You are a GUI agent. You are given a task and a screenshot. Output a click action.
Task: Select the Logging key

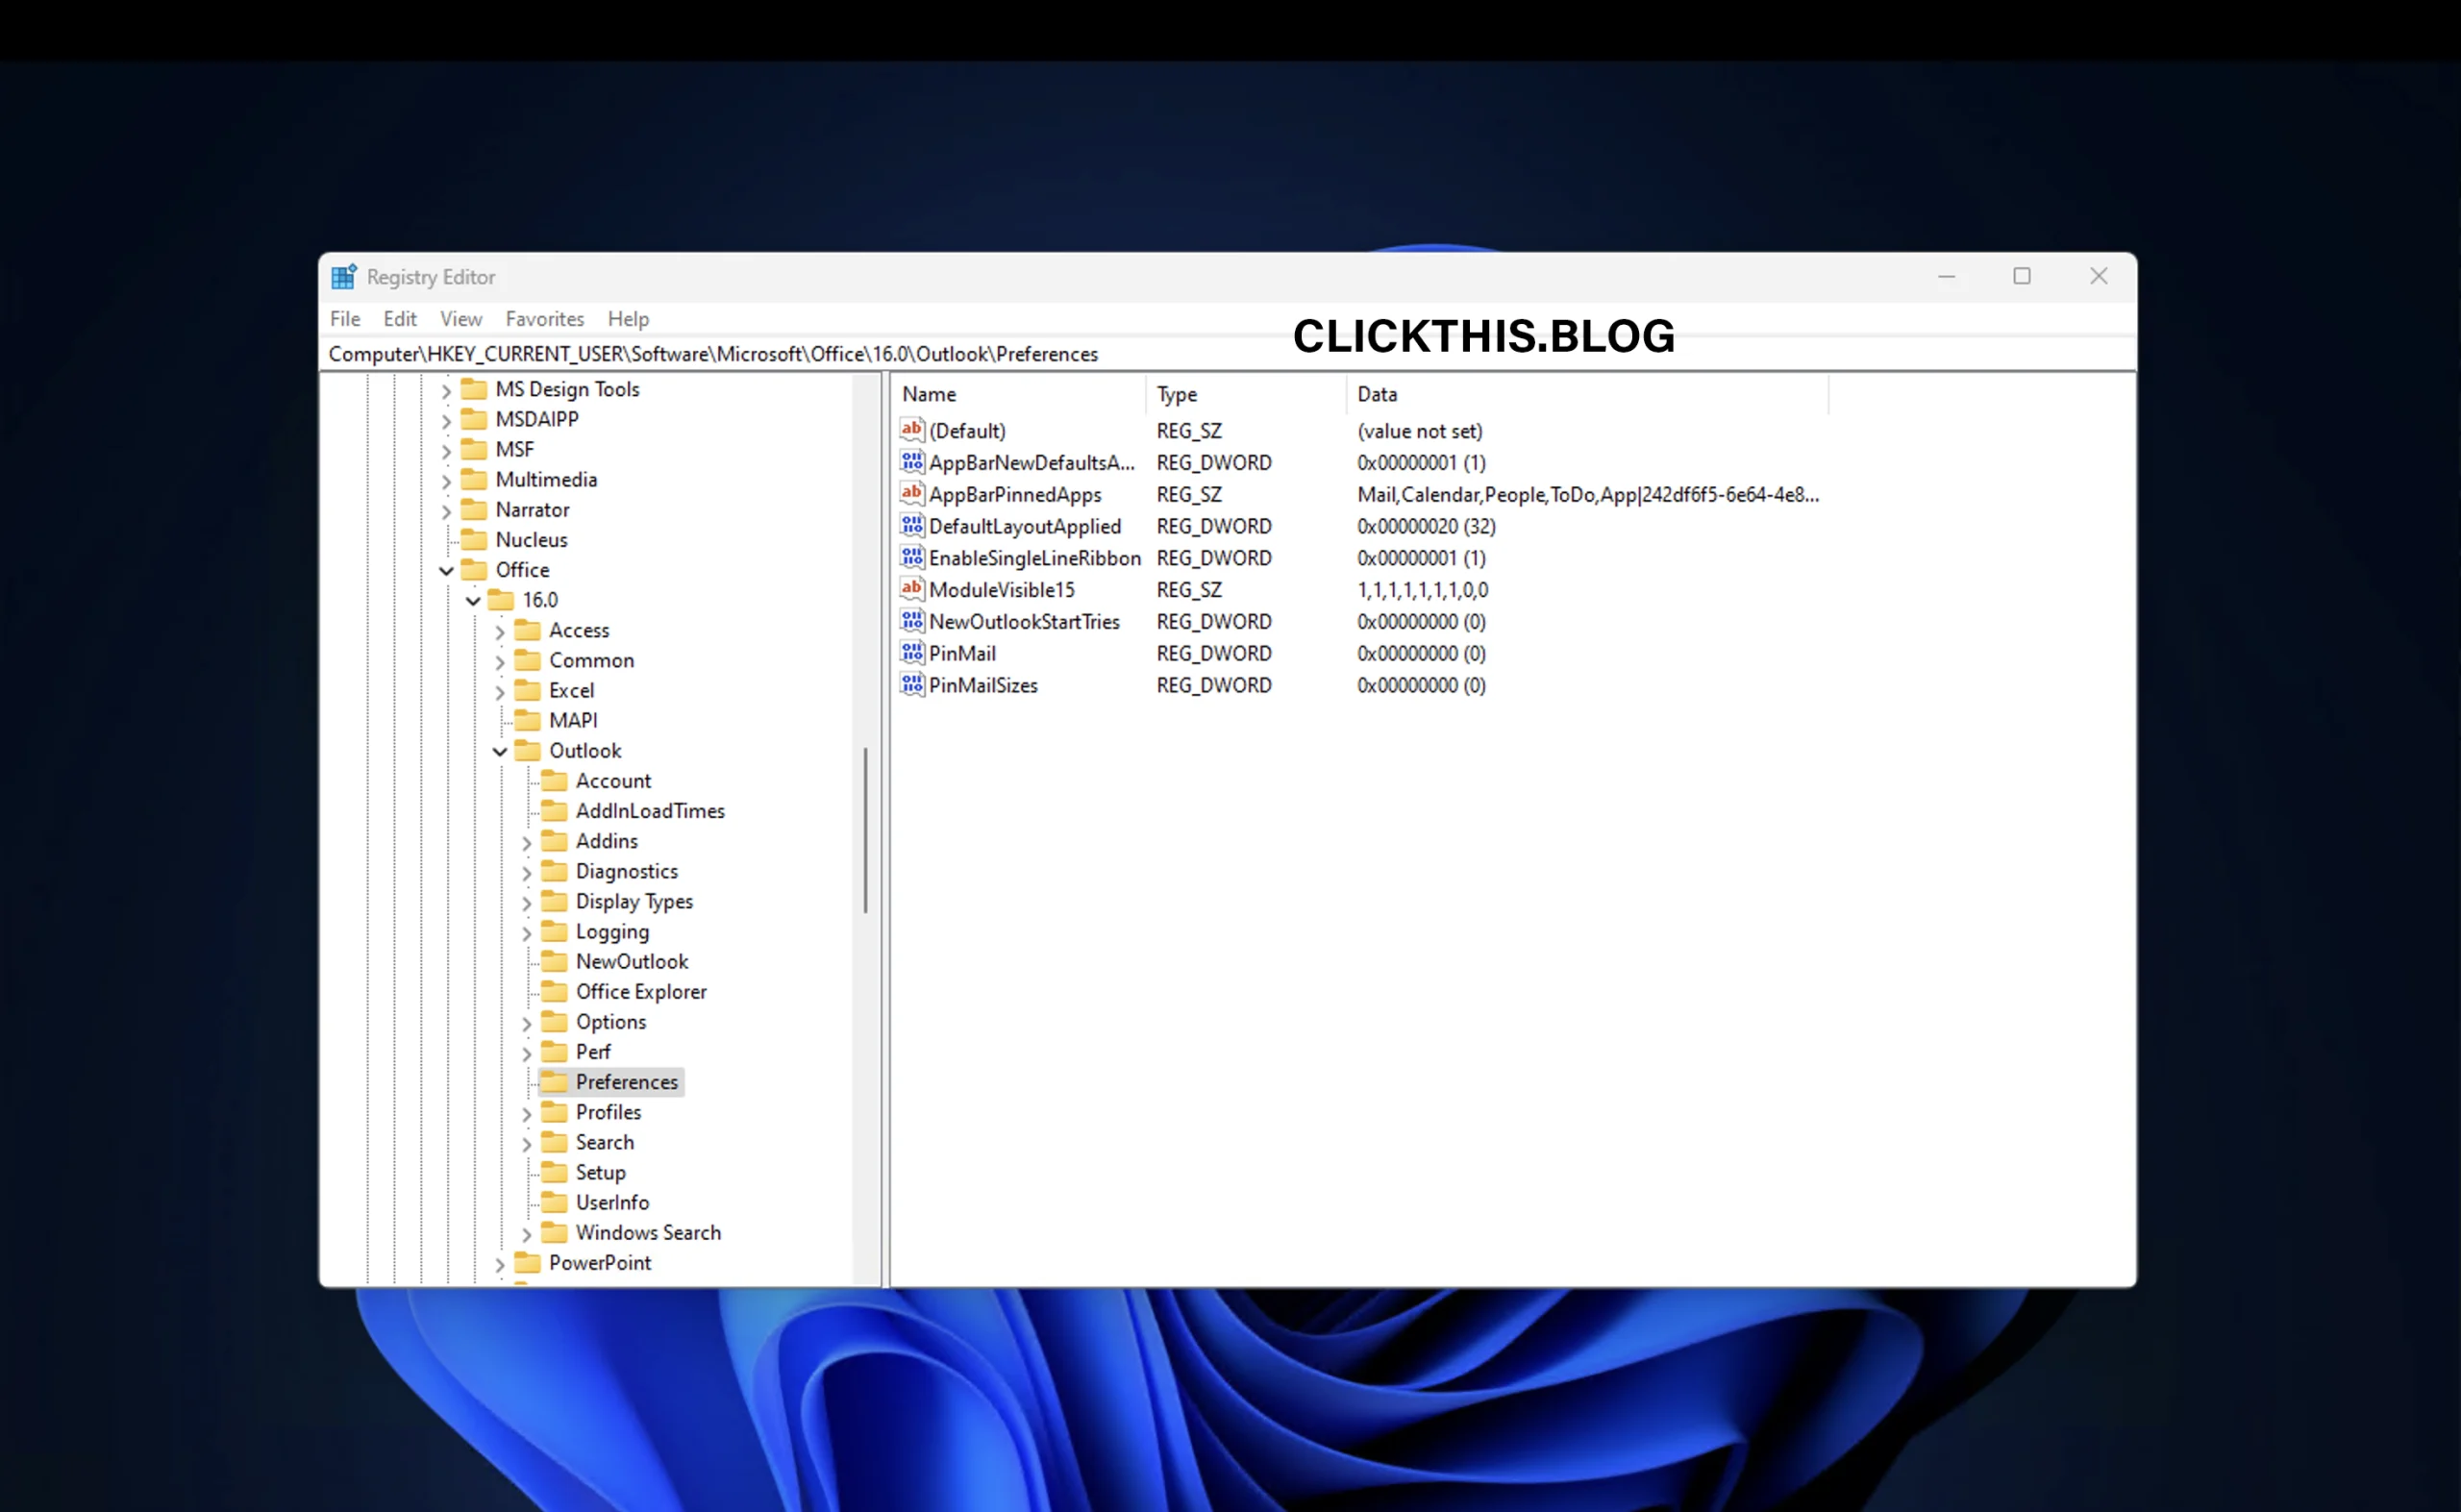click(612, 932)
